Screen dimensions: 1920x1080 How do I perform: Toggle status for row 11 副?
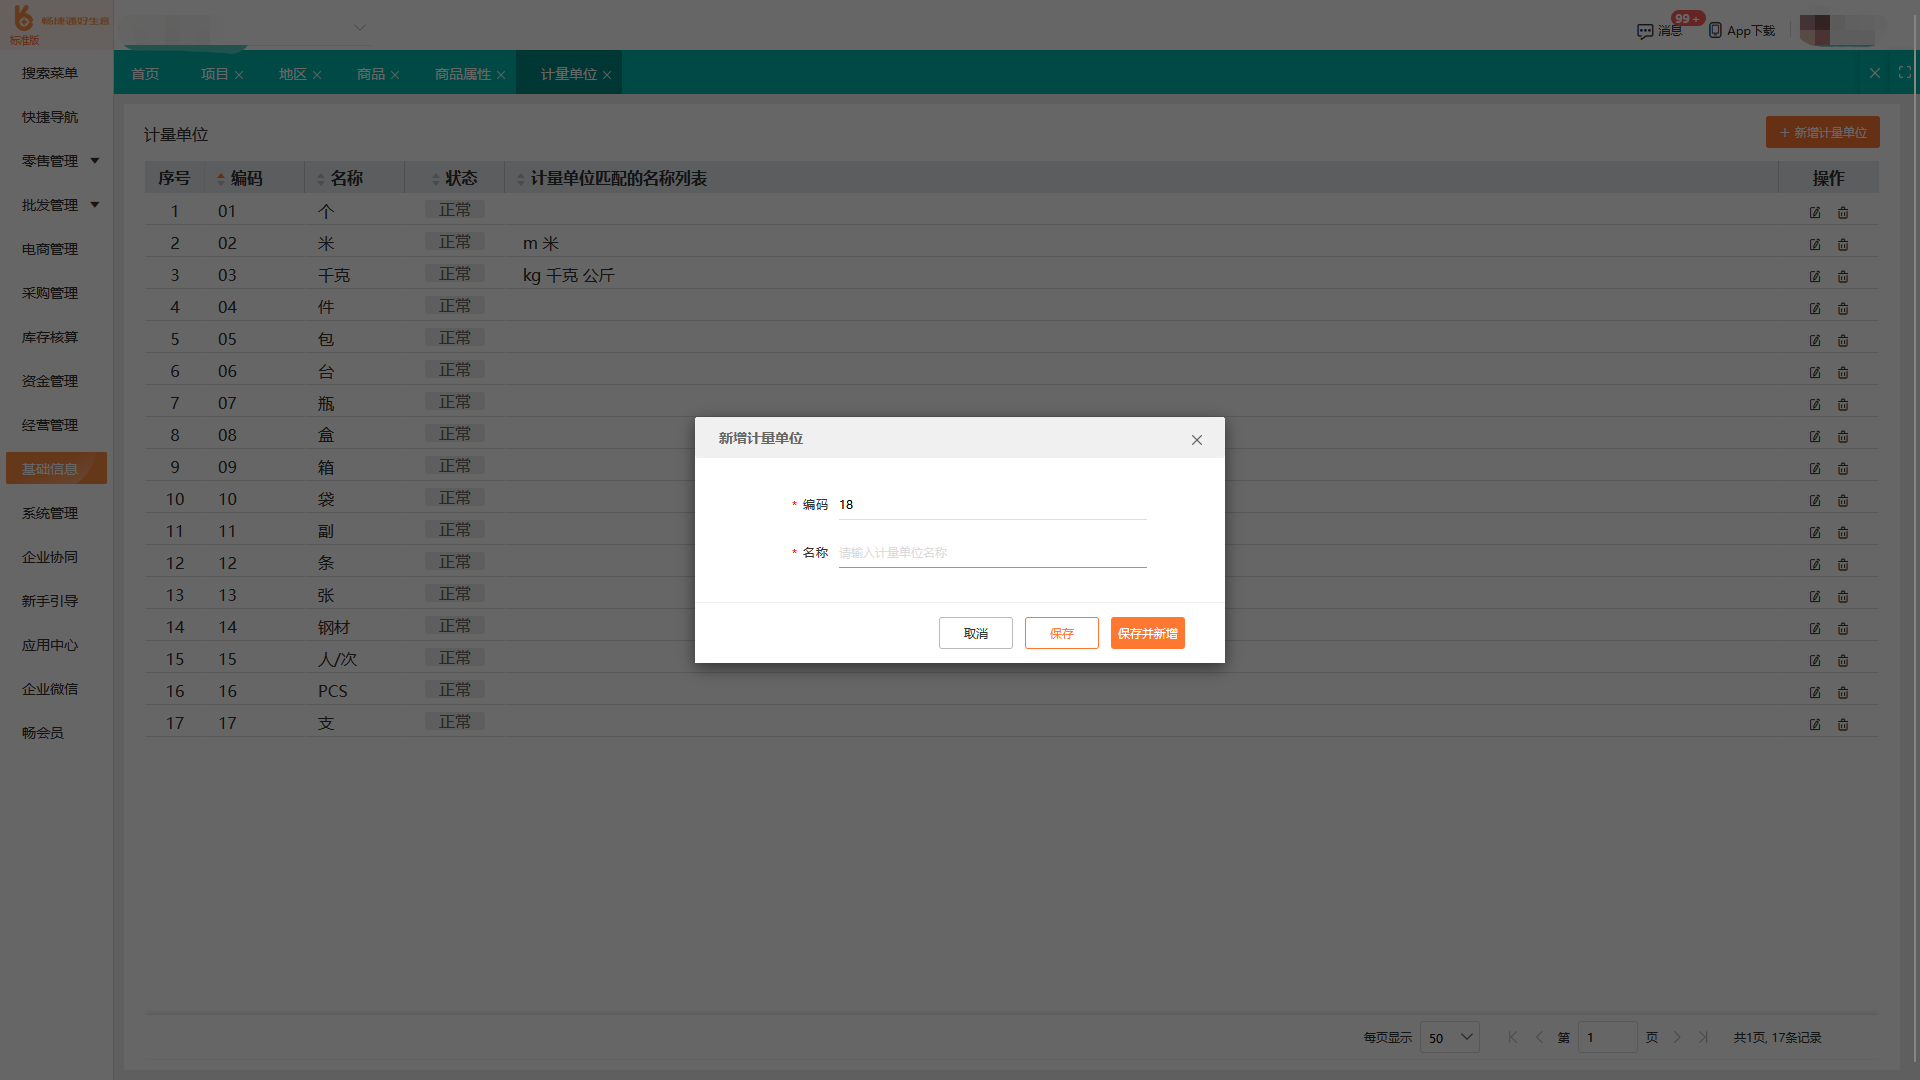point(456,530)
